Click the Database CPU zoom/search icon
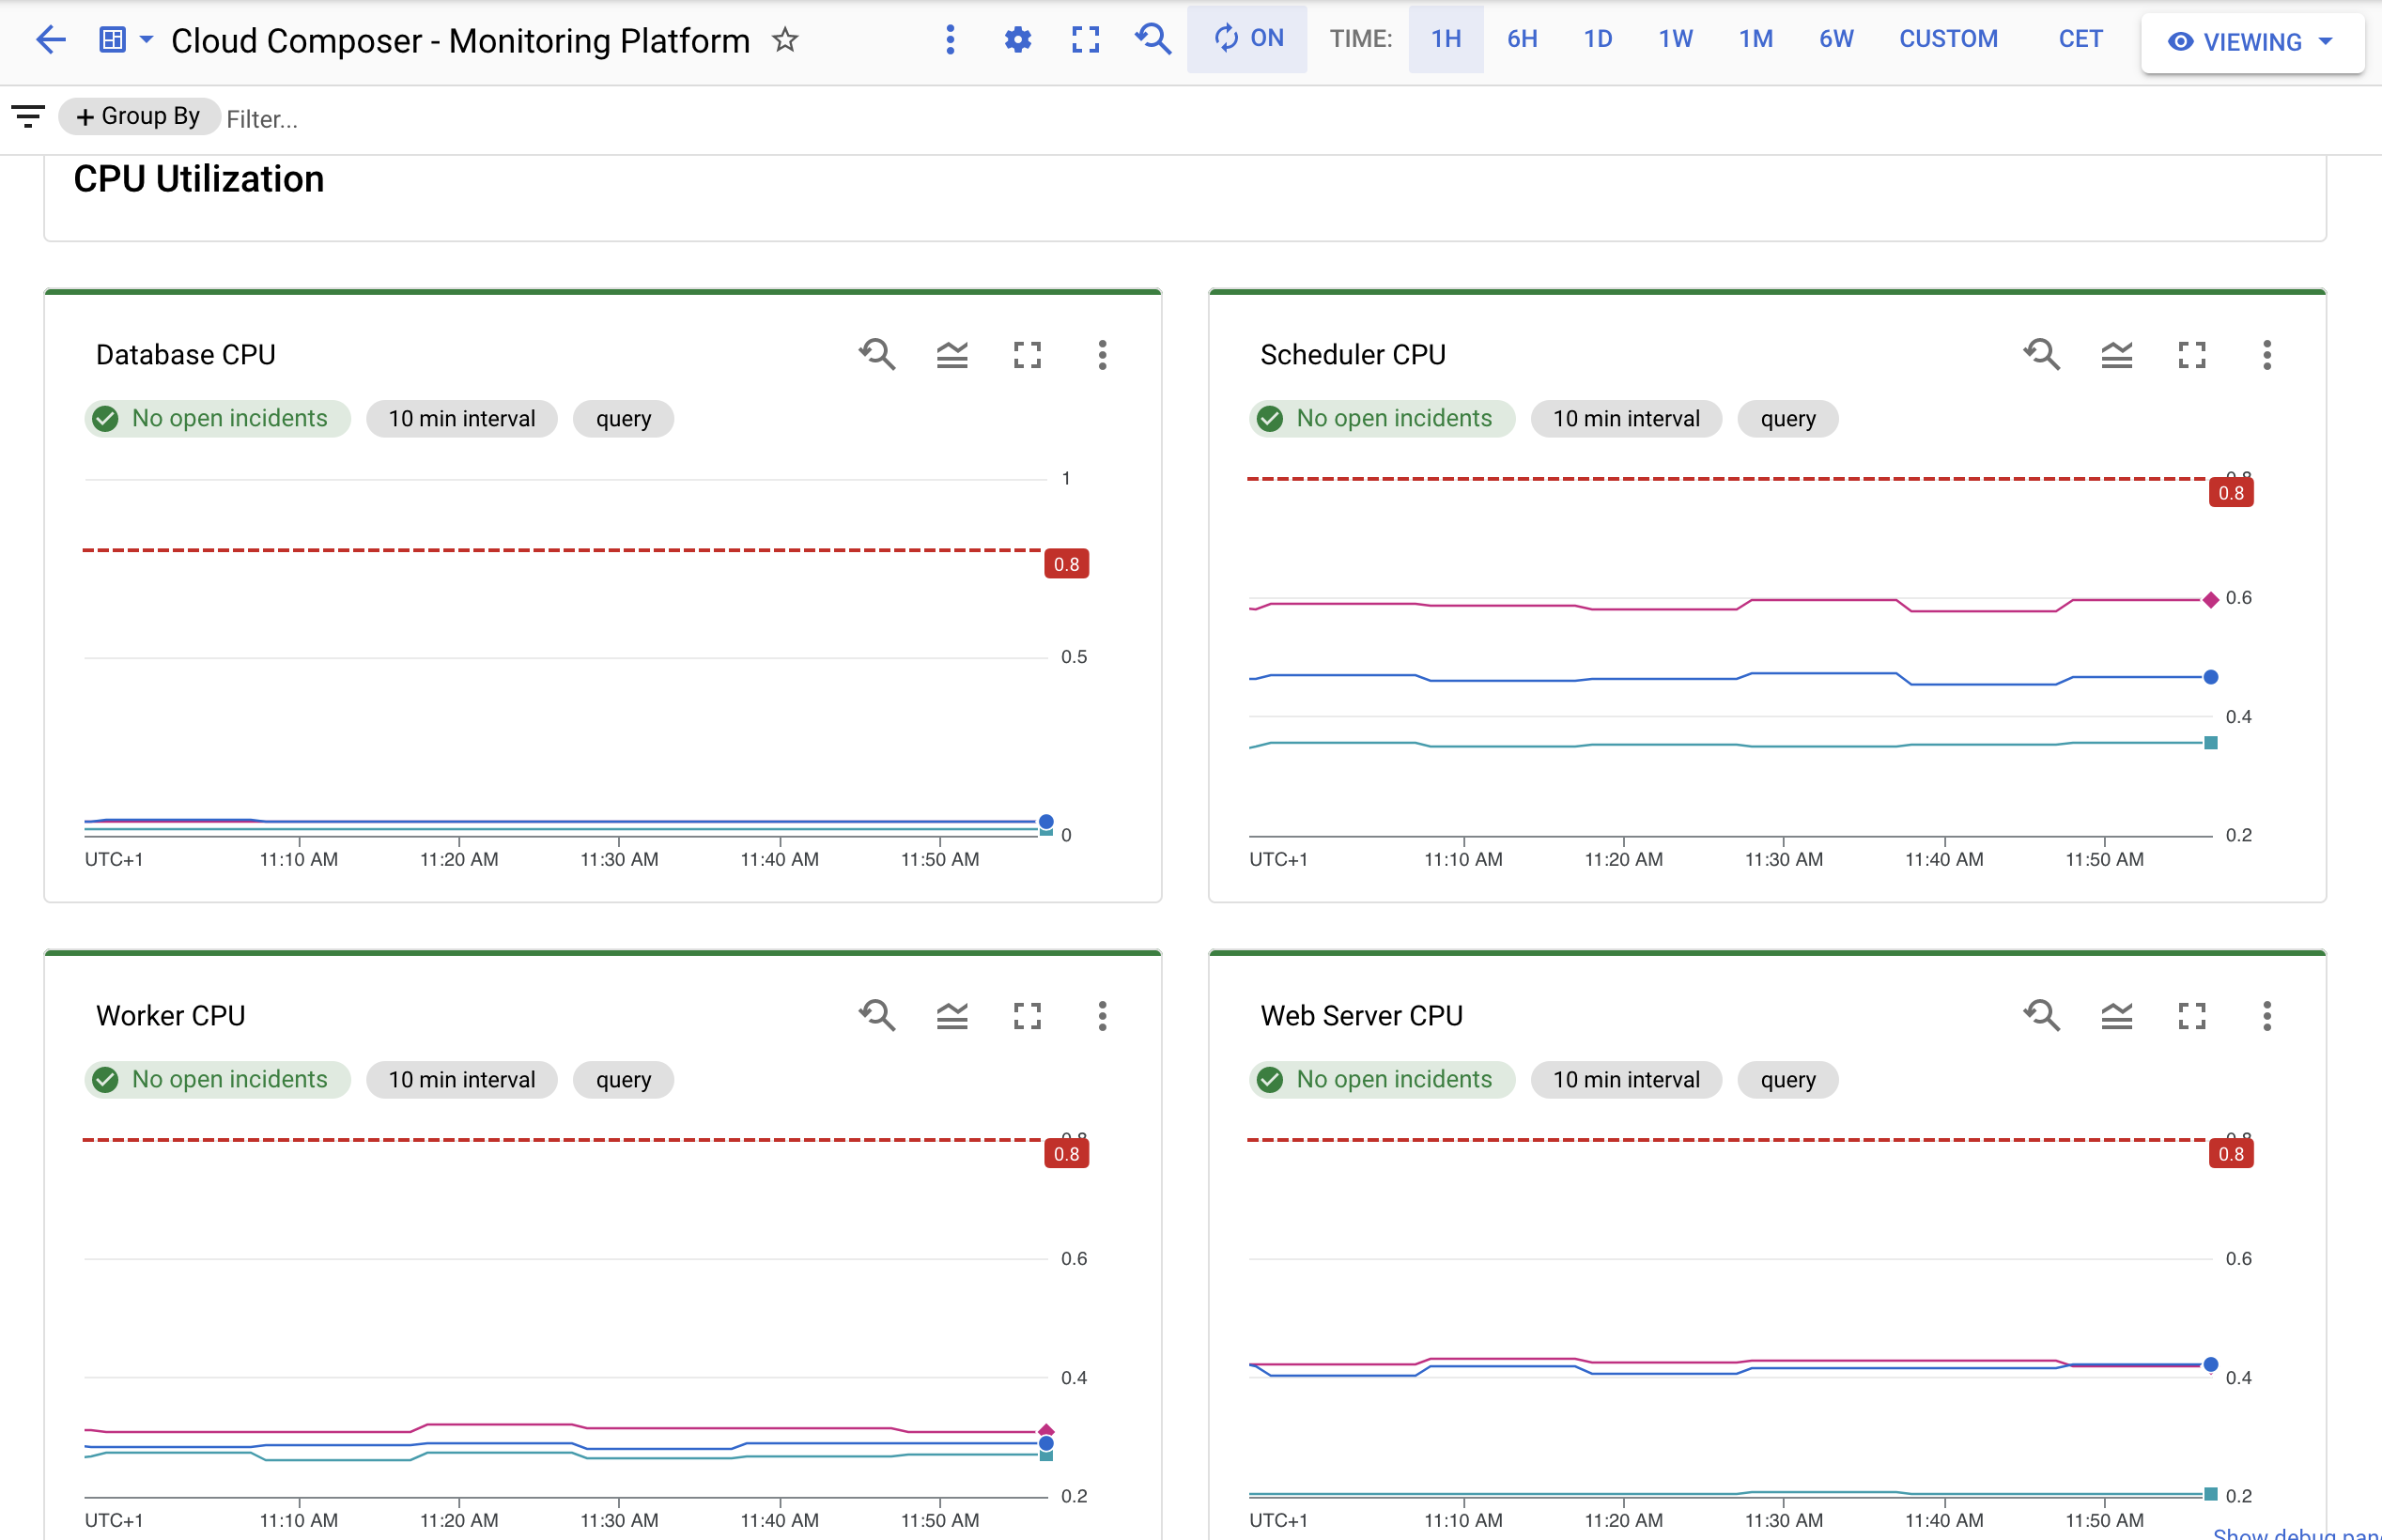This screenshot has width=2382, height=1540. pos(878,354)
